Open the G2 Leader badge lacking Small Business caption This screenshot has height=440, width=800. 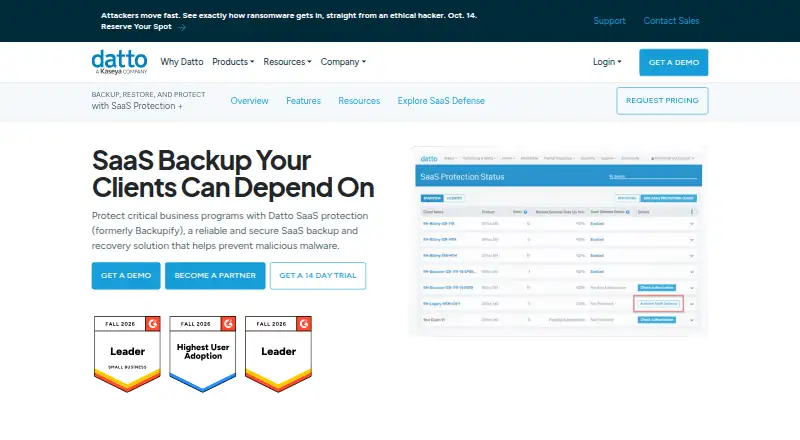pos(278,354)
